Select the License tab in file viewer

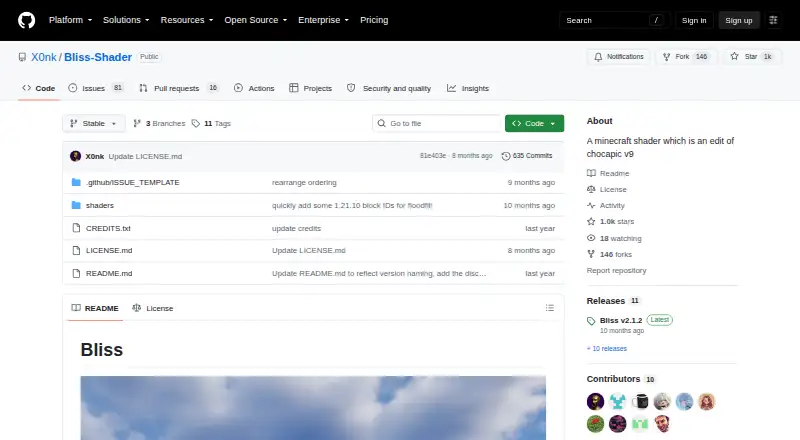point(153,308)
